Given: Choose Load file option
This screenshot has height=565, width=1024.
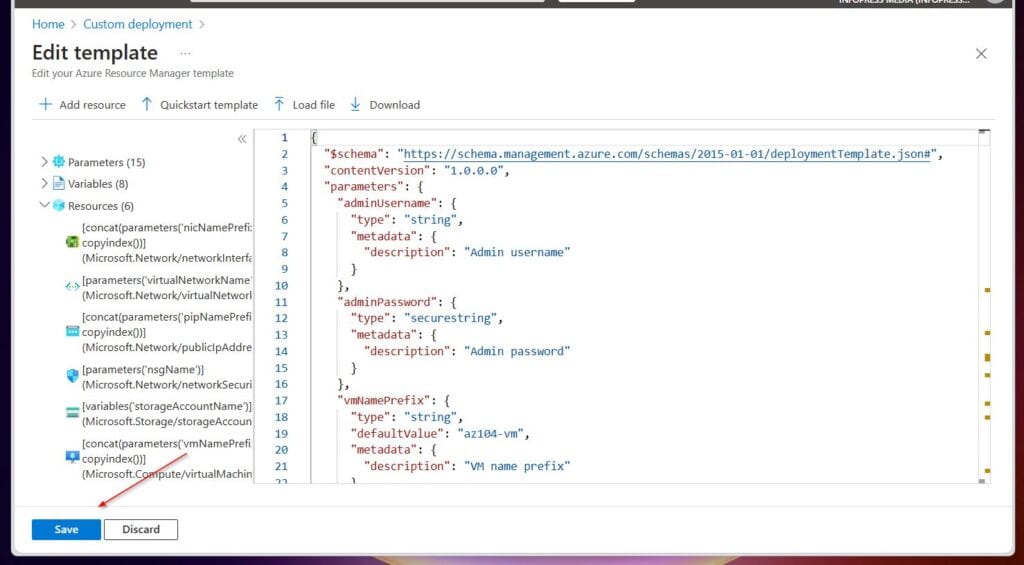Looking at the screenshot, I should [313, 105].
